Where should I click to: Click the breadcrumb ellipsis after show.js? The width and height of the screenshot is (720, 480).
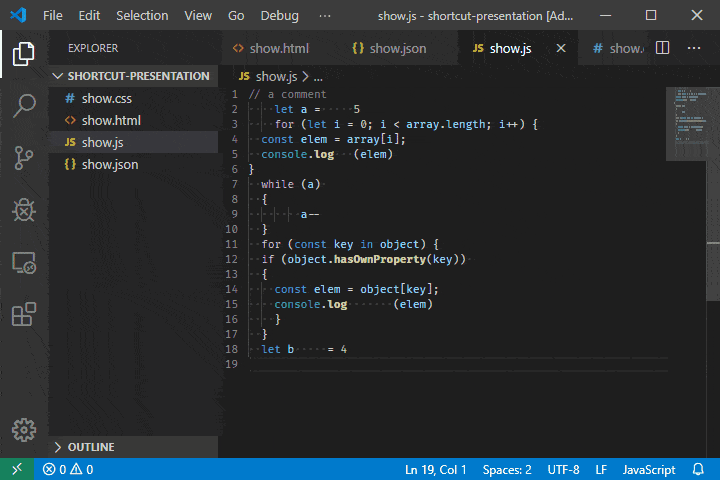click(318, 77)
